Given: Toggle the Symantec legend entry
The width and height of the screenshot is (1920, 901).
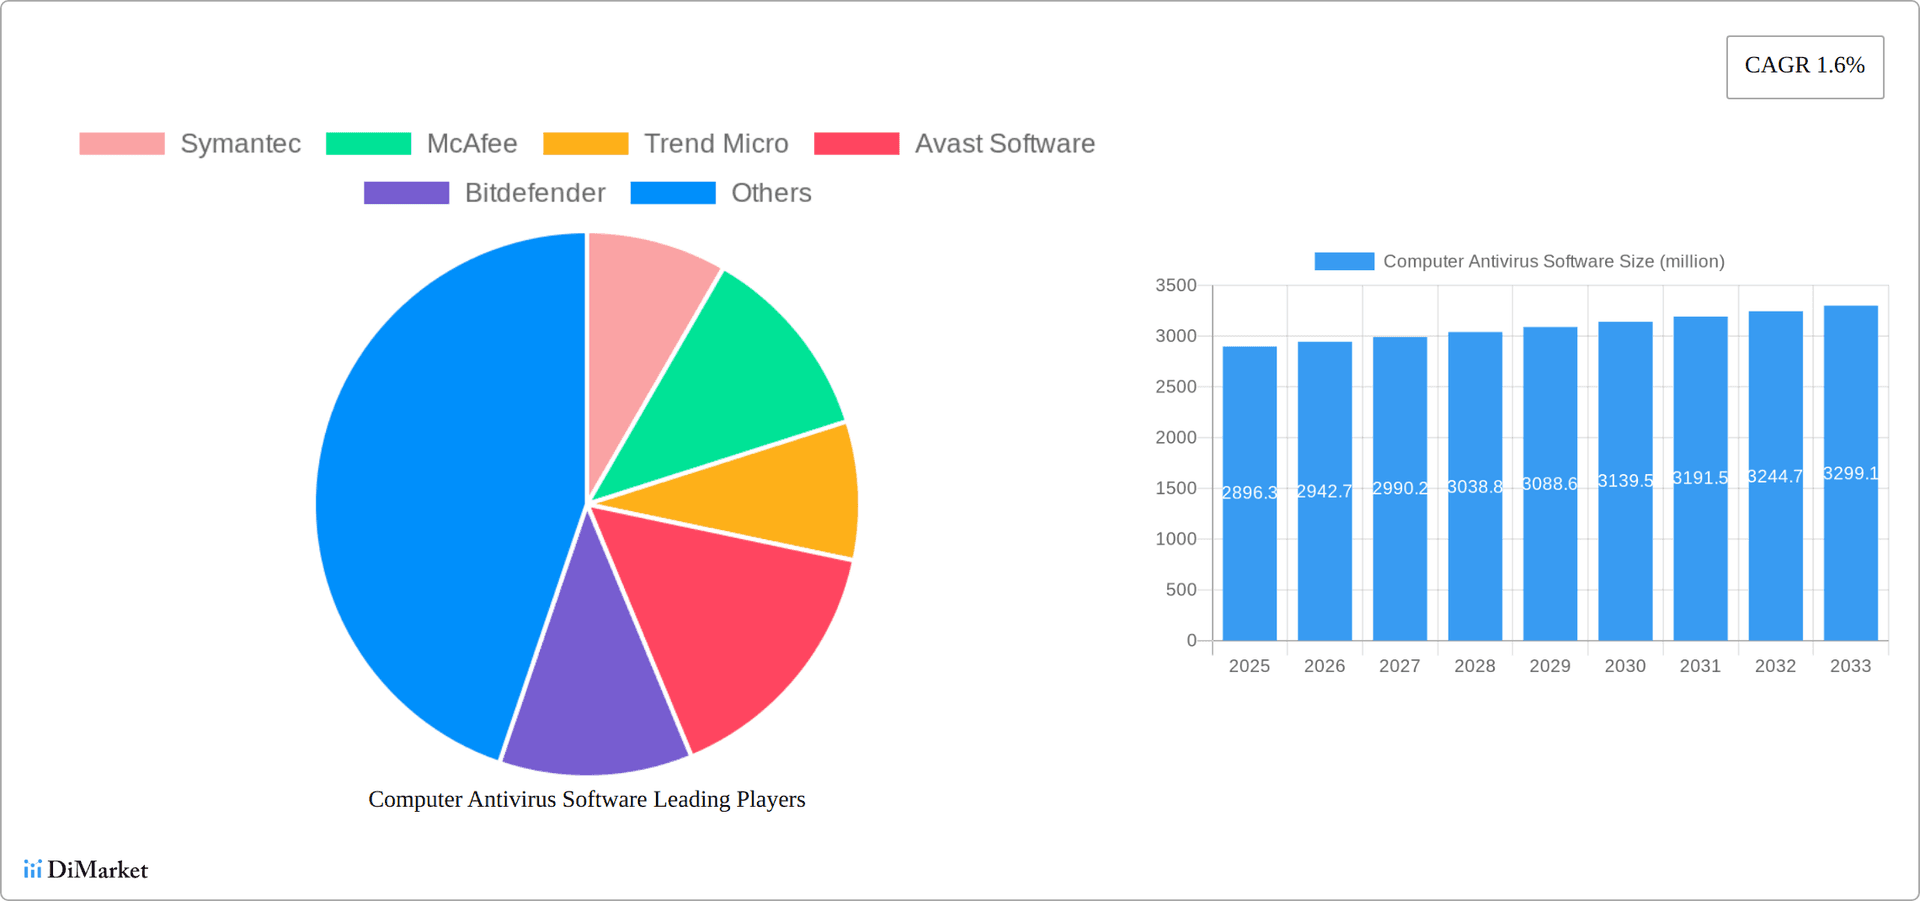Looking at the screenshot, I should (x=240, y=143).
